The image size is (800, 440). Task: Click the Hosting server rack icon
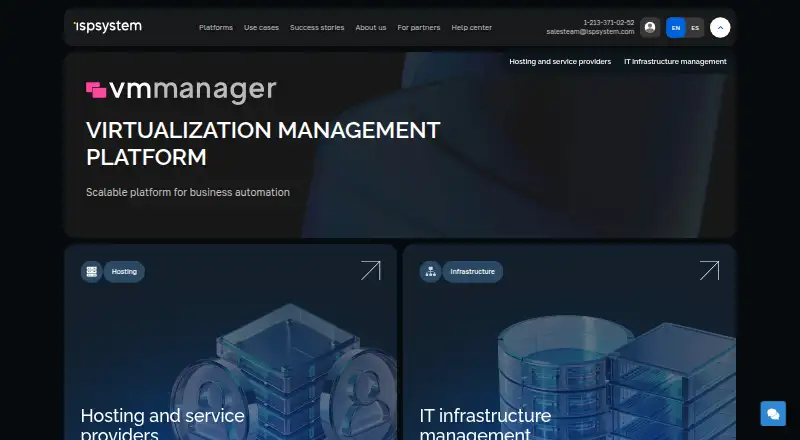[x=92, y=272]
